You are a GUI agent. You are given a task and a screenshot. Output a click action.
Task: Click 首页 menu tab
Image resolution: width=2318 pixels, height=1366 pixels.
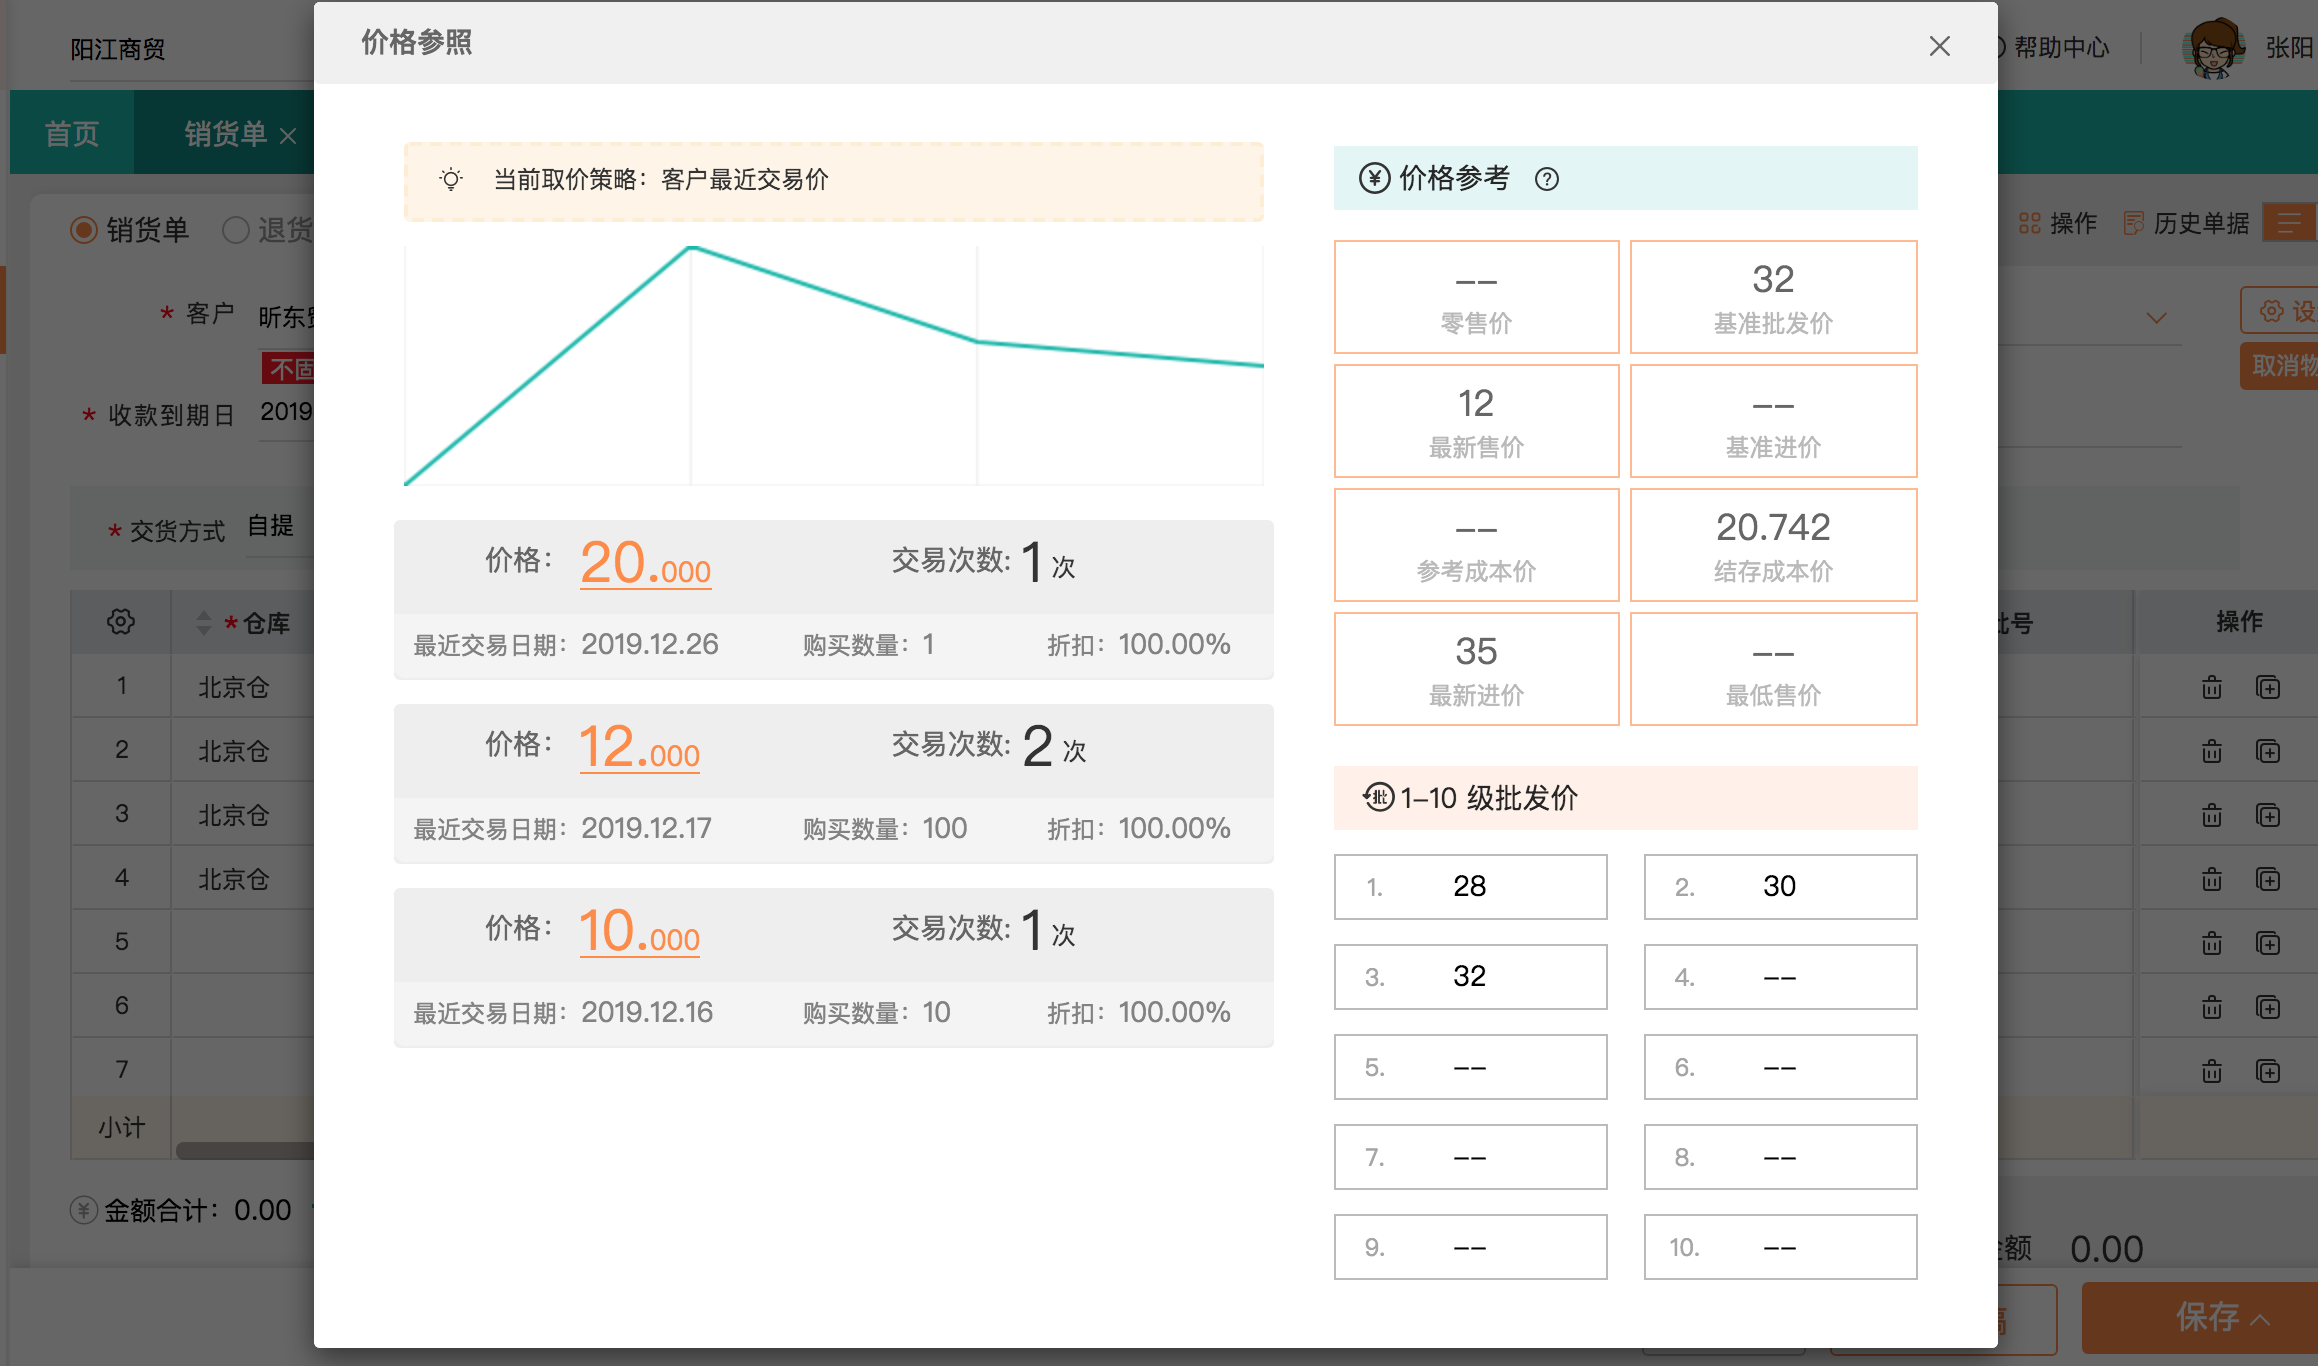point(73,135)
